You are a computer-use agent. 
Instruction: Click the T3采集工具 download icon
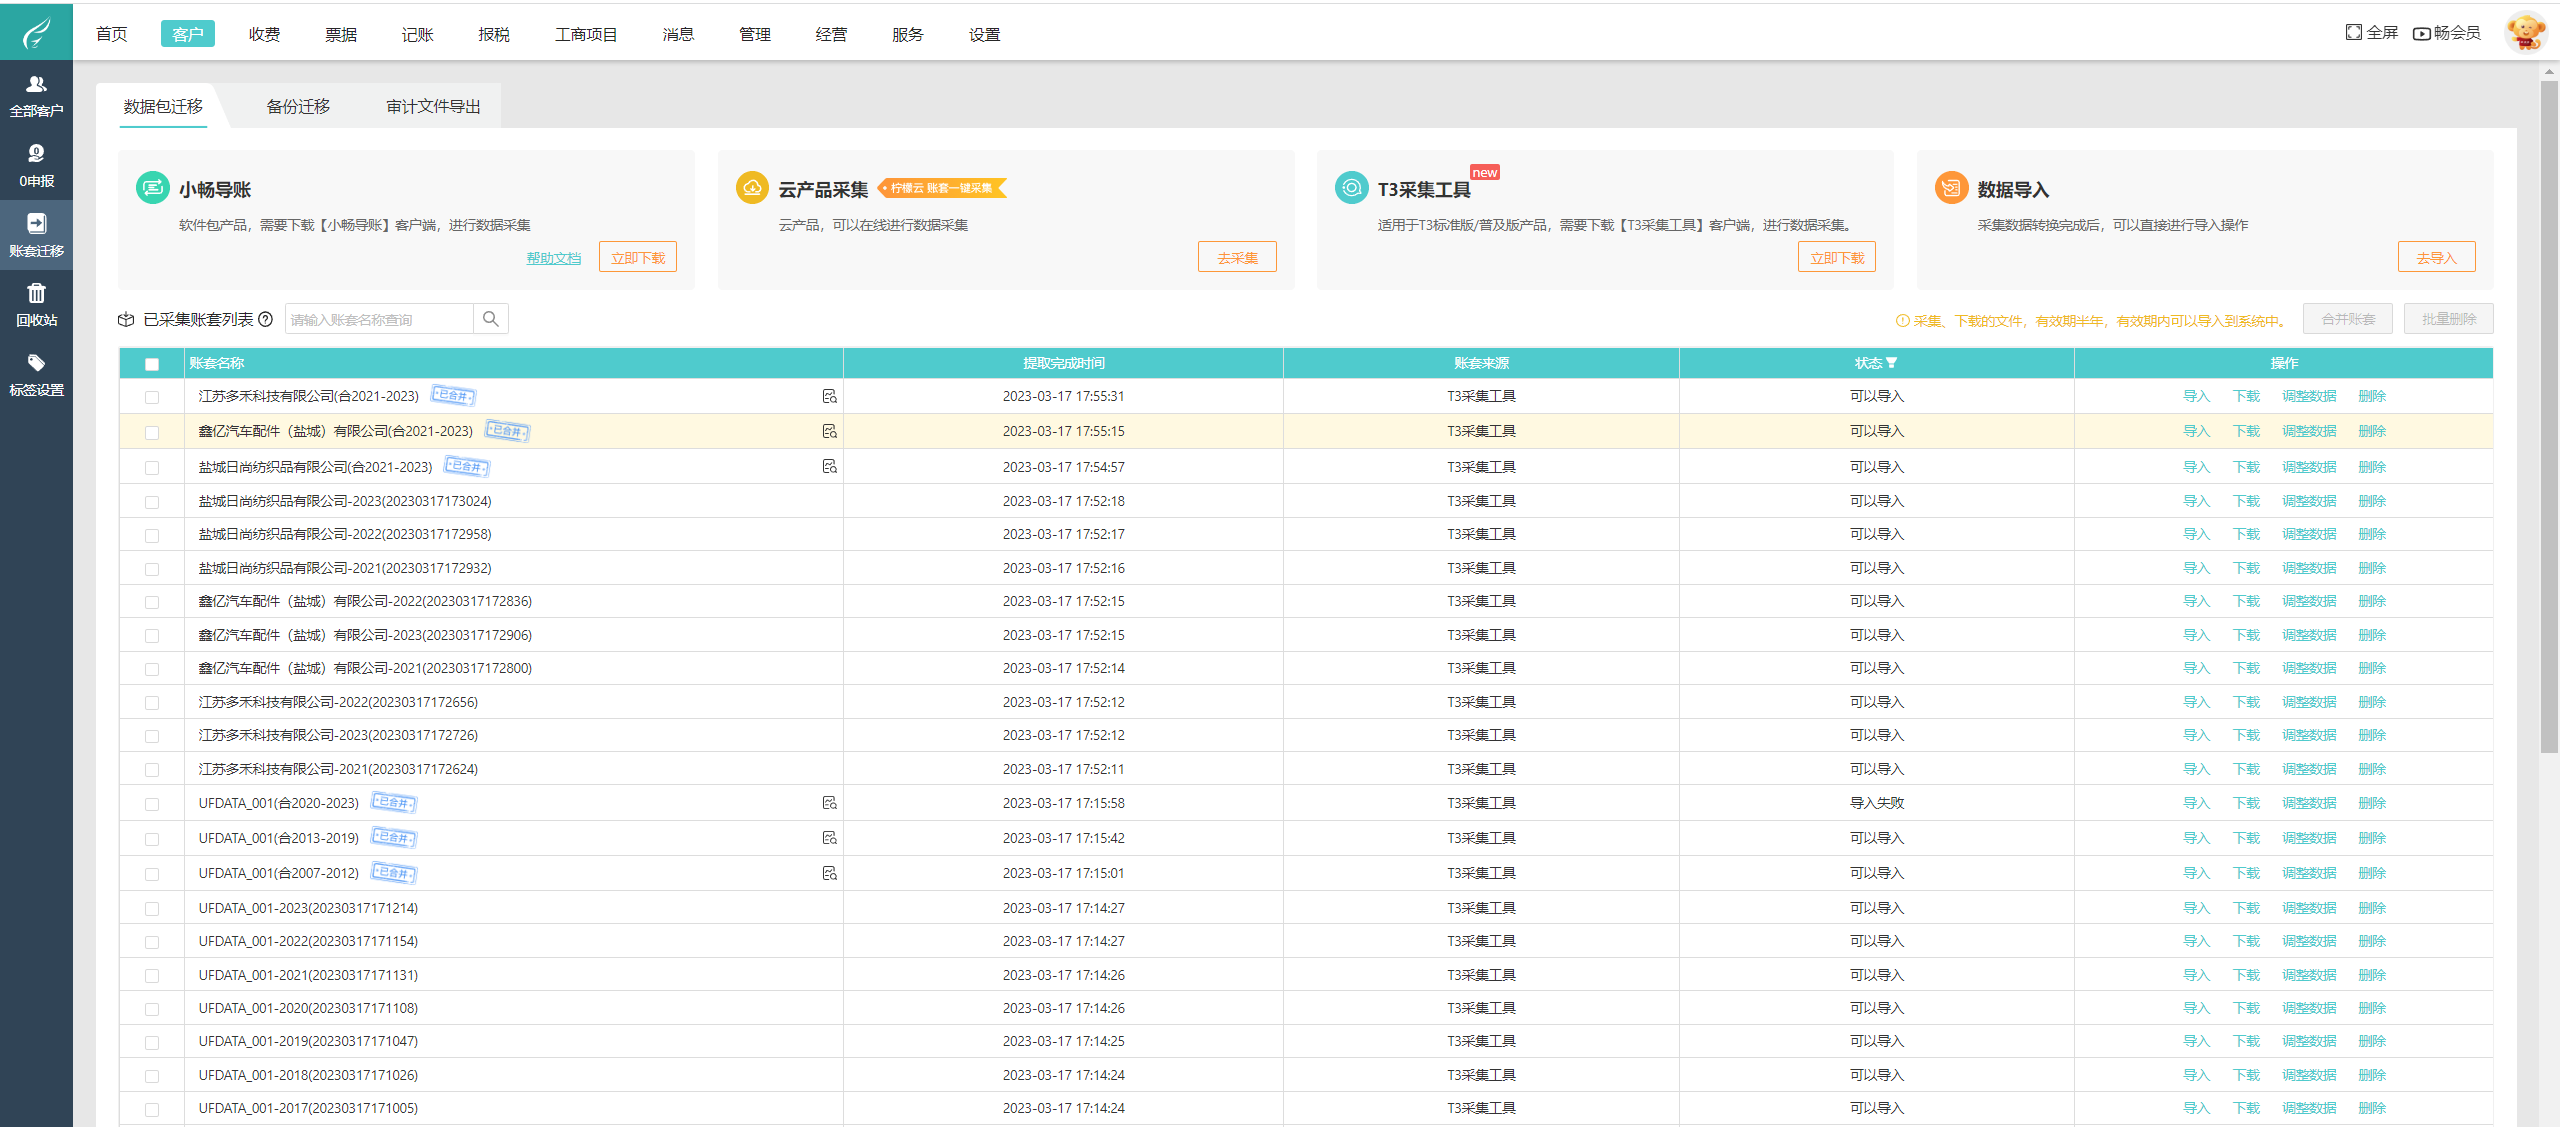(1842, 258)
